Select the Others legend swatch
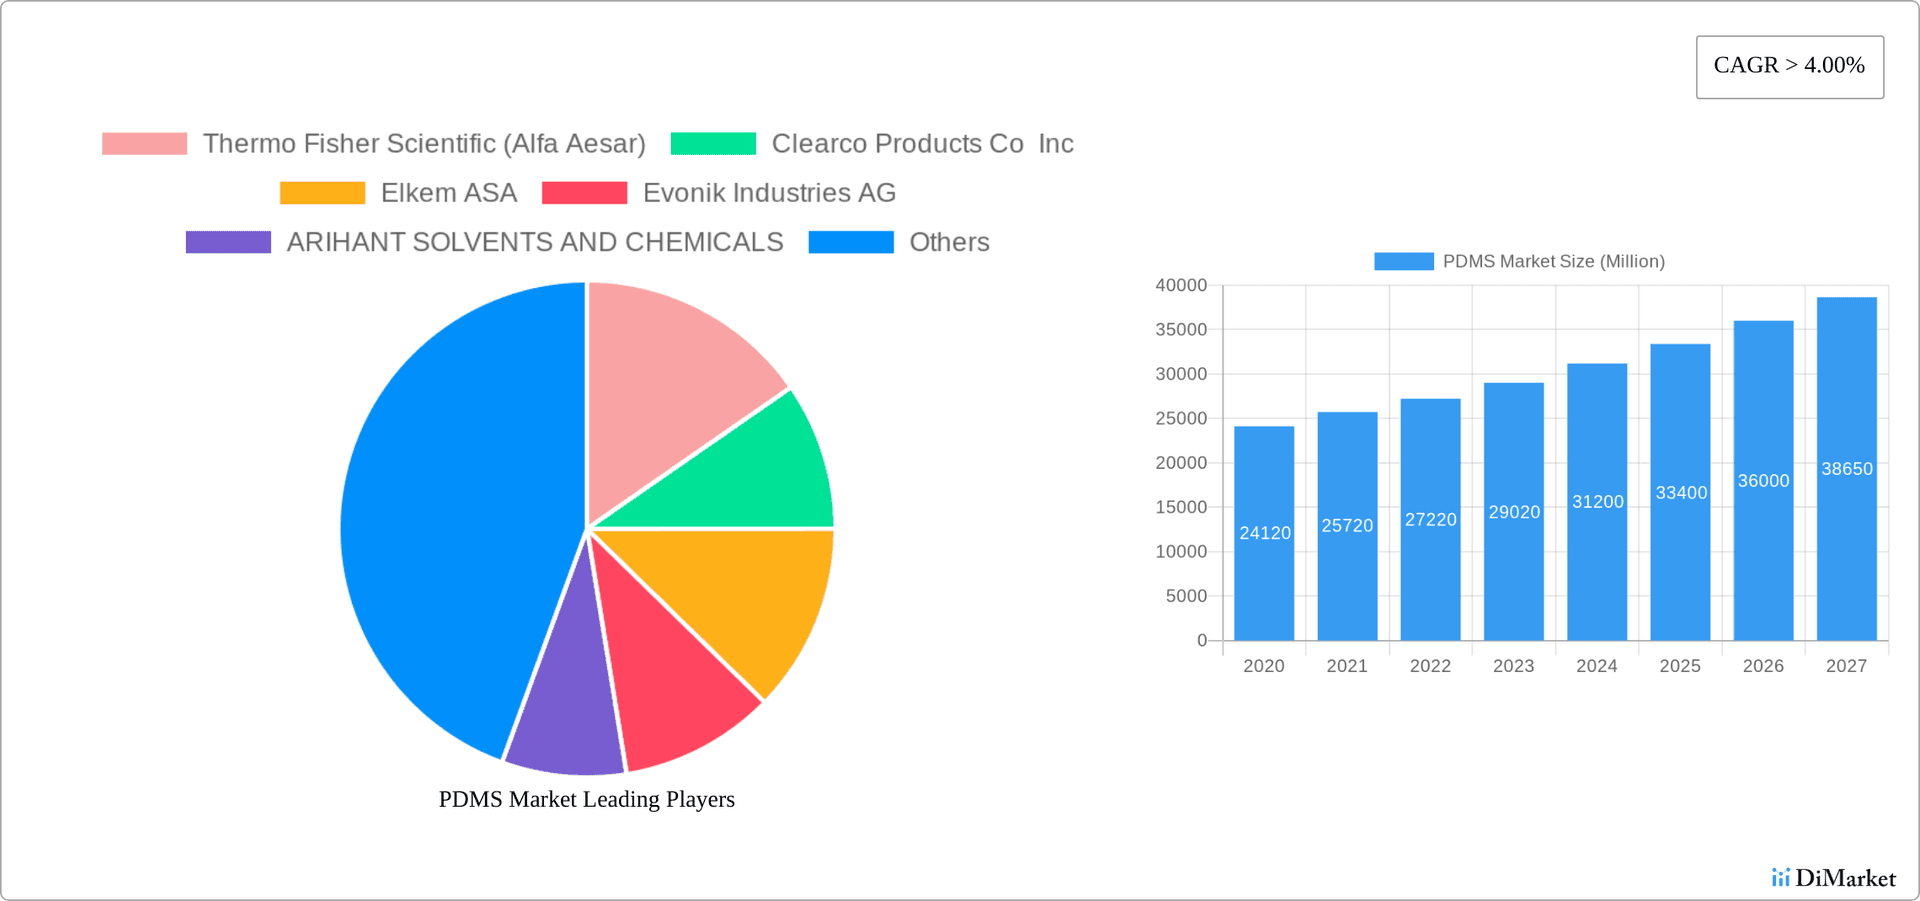Image resolution: width=1920 pixels, height=901 pixels. [x=850, y=241]
